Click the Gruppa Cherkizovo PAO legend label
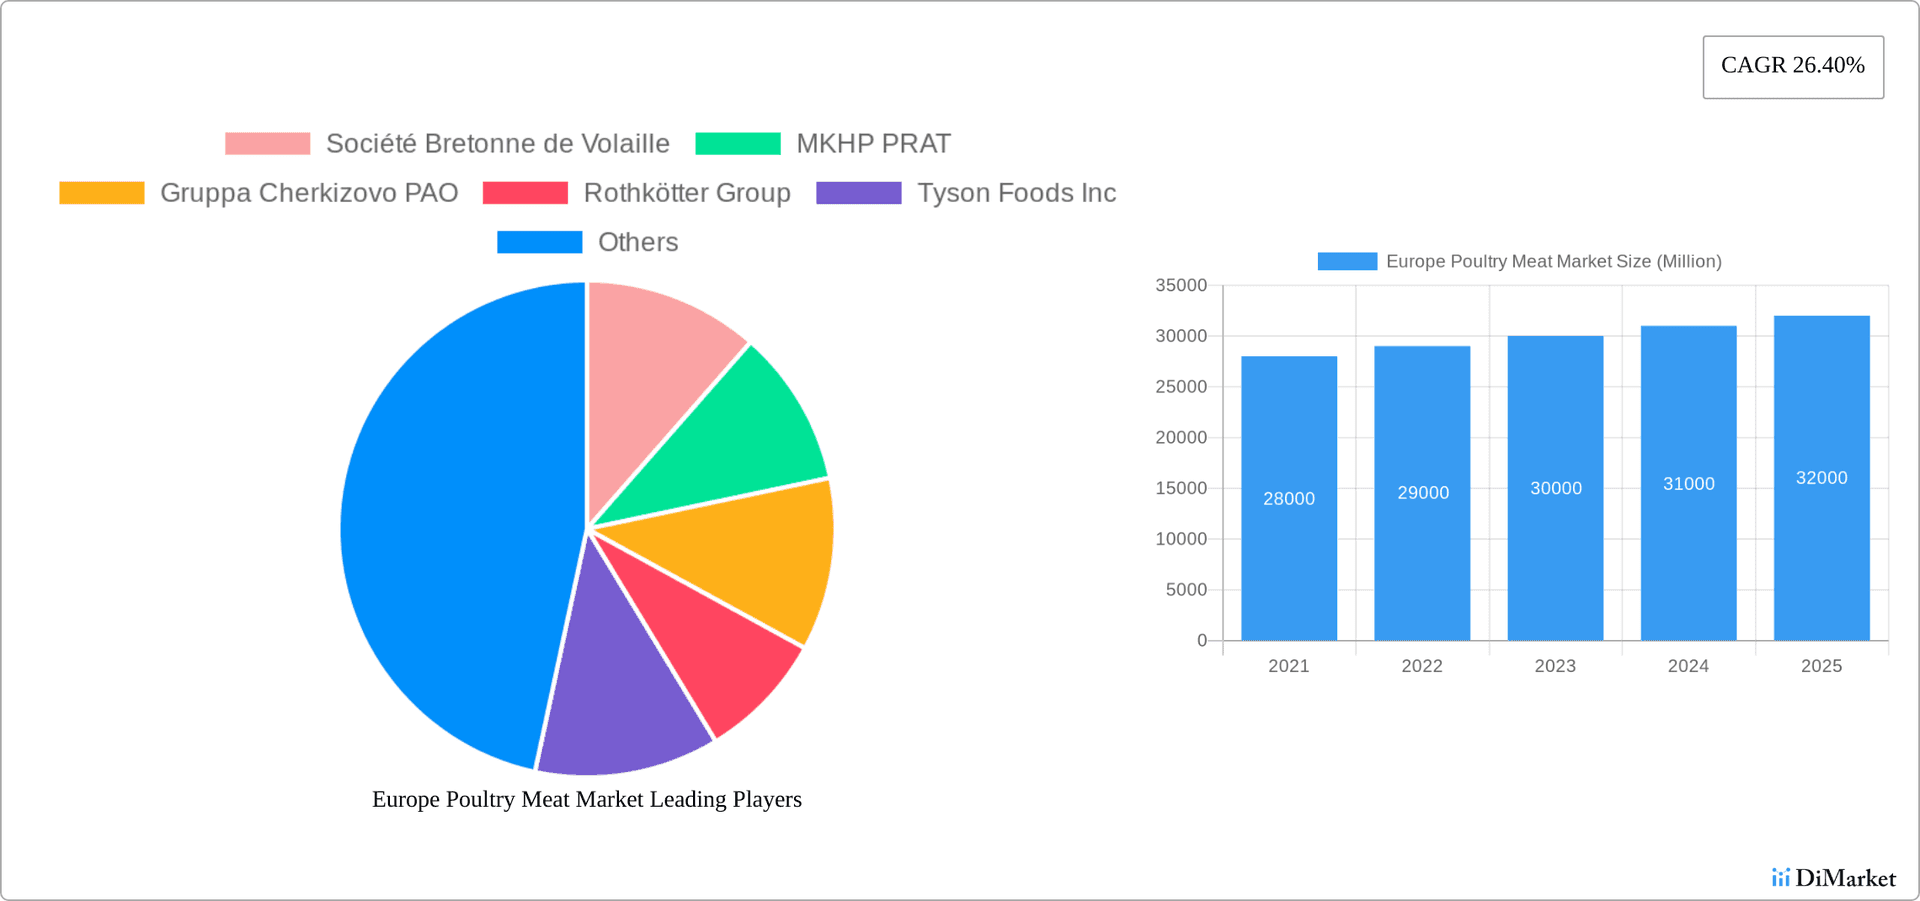The width and height of the screenshot is (1920, 901). click(308, 192)
